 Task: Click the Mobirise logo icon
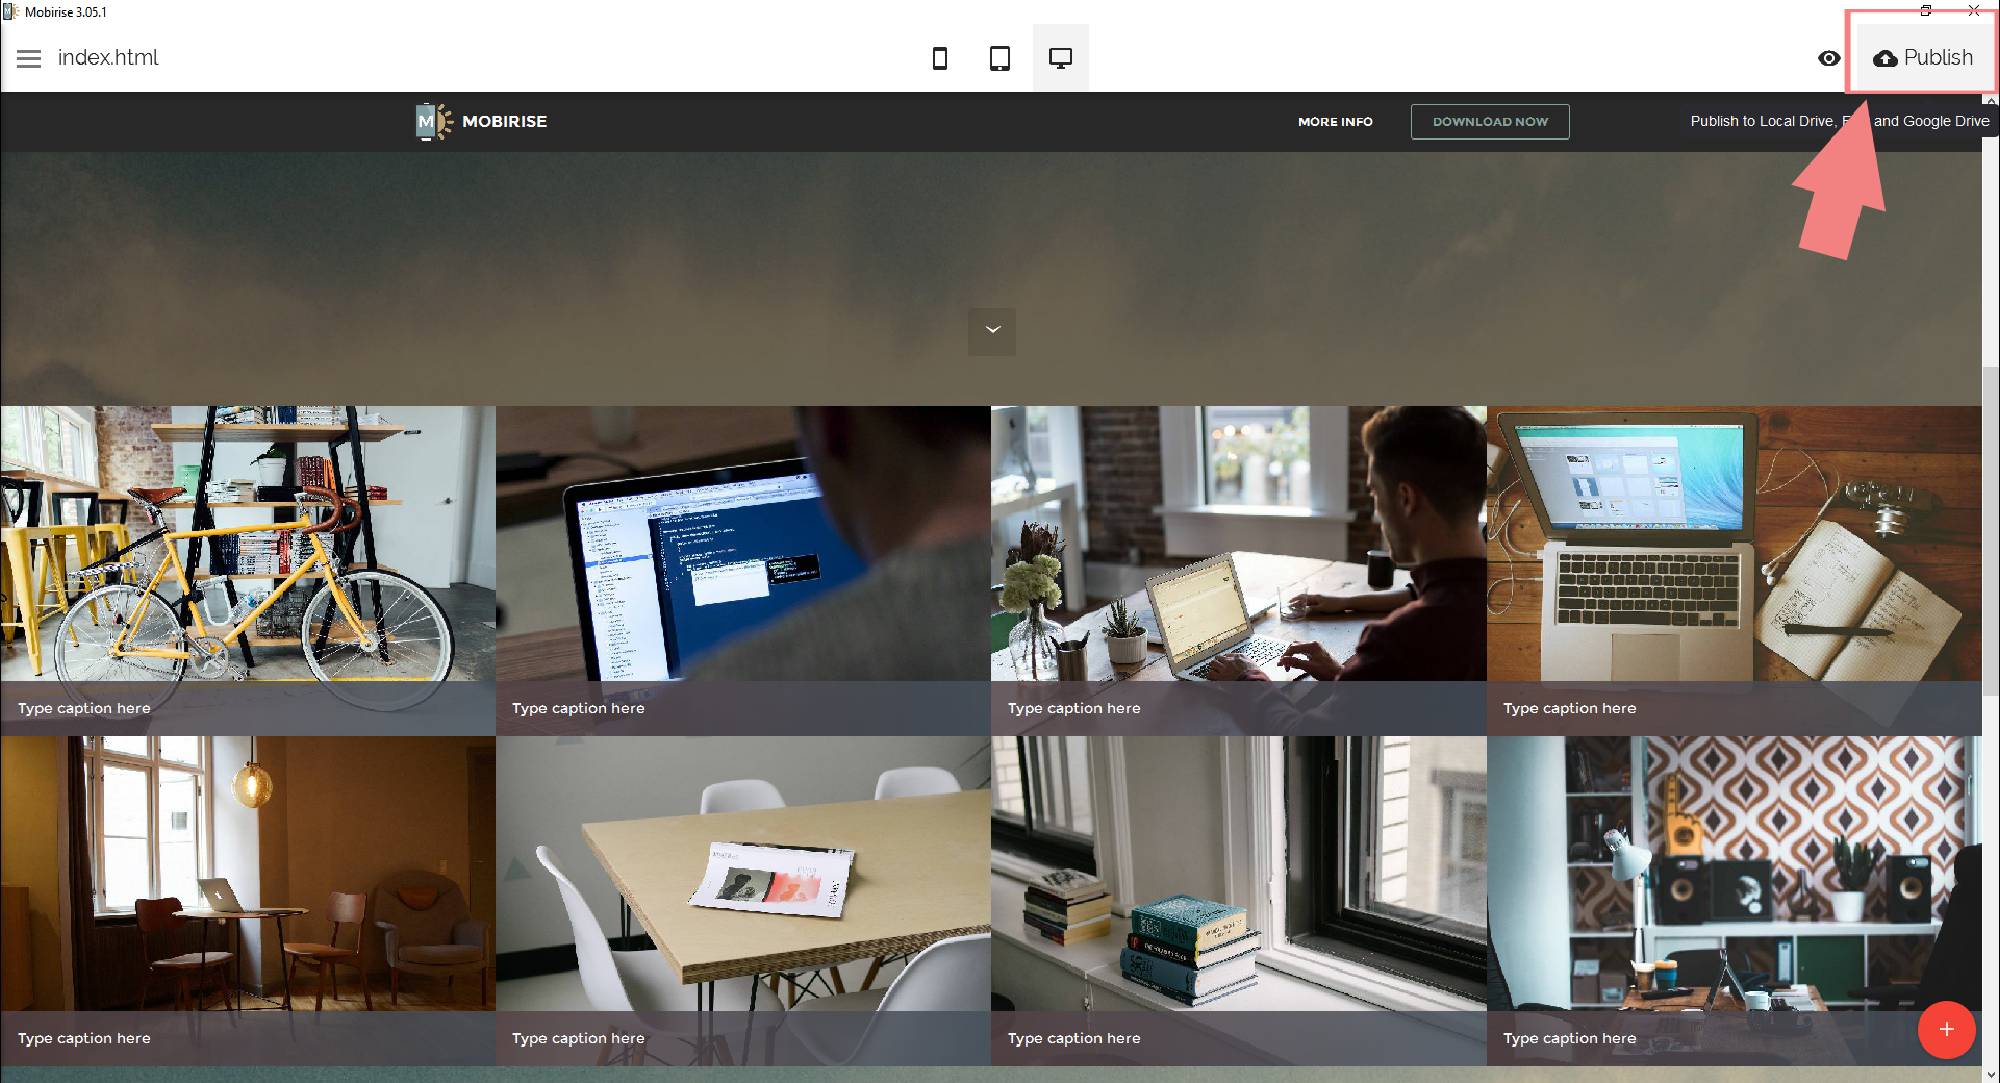click(x=429, y=121)
